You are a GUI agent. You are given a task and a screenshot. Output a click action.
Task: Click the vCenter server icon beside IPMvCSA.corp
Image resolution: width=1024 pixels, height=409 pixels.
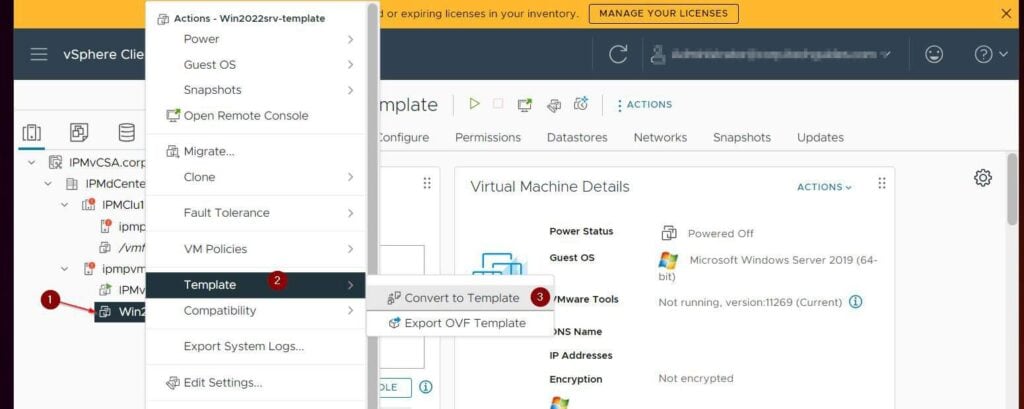[56, 162]
